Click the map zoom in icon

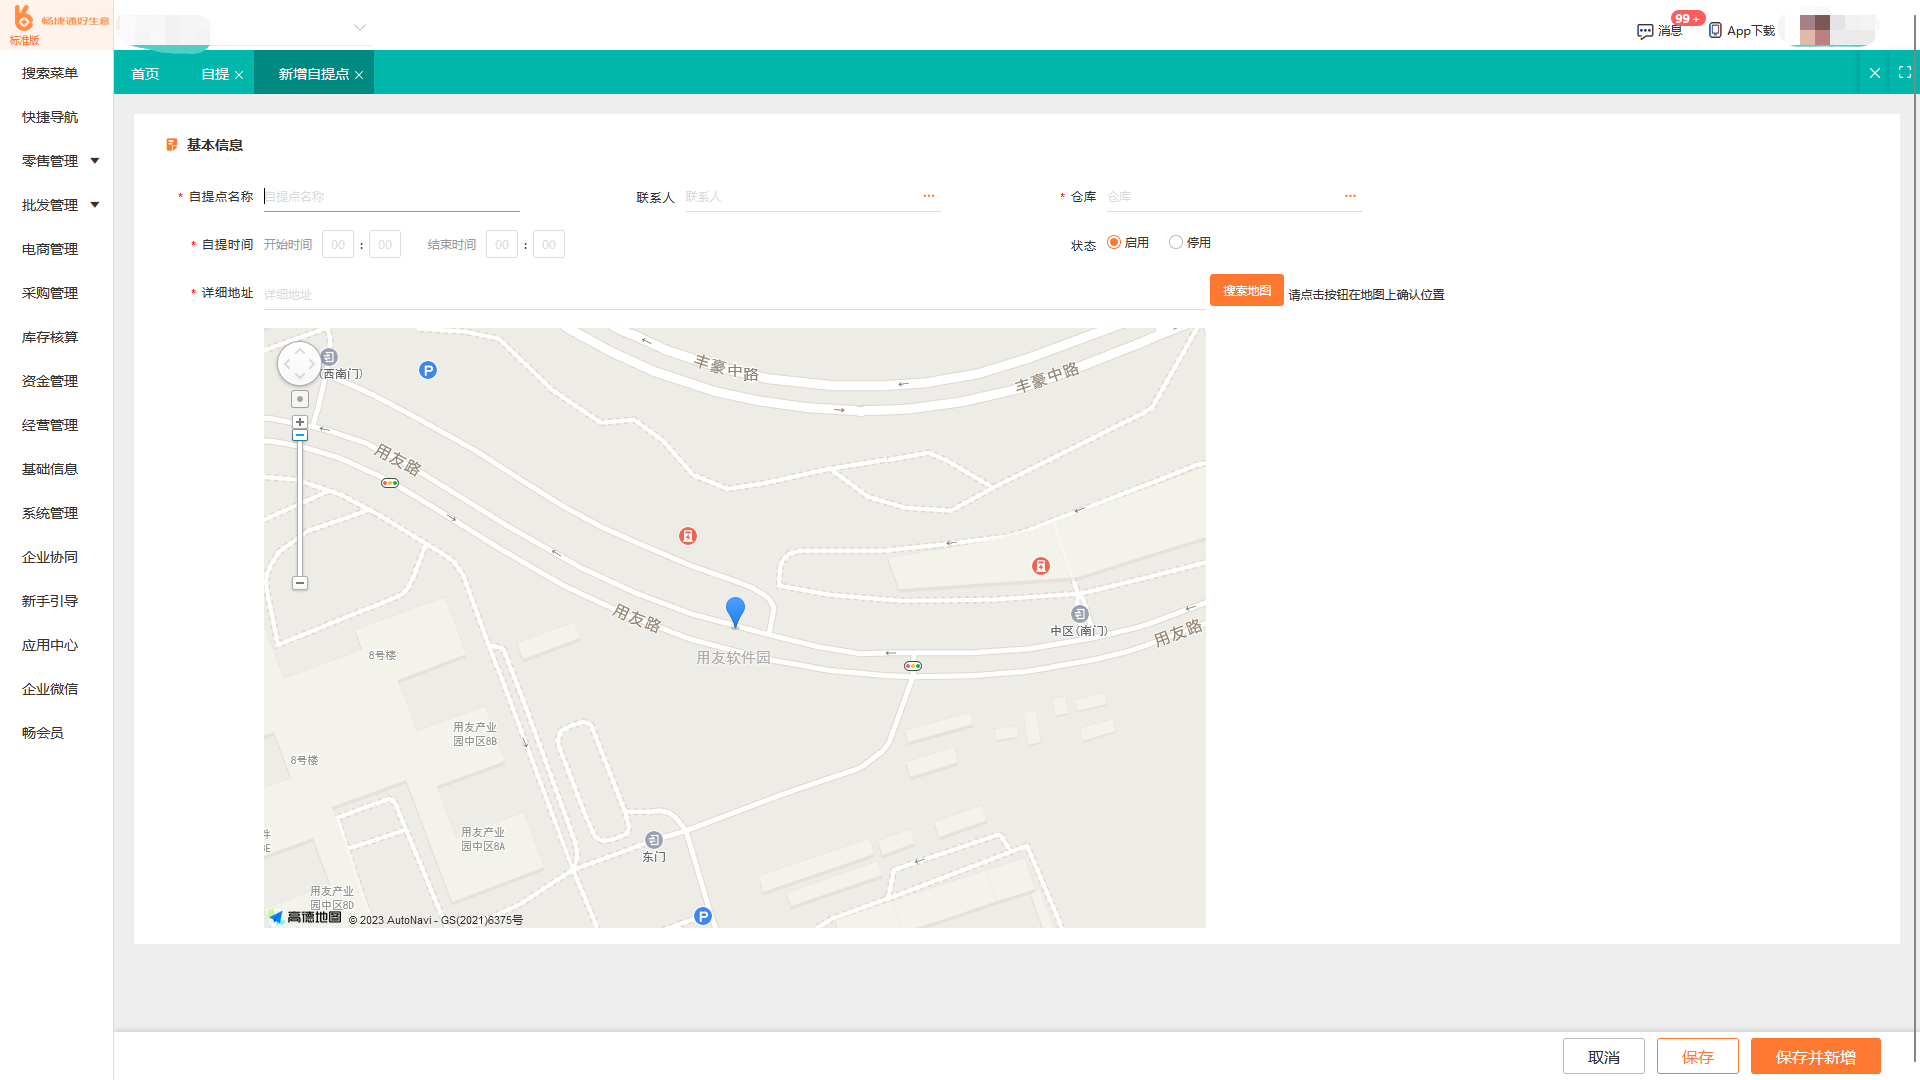(302, 422)
